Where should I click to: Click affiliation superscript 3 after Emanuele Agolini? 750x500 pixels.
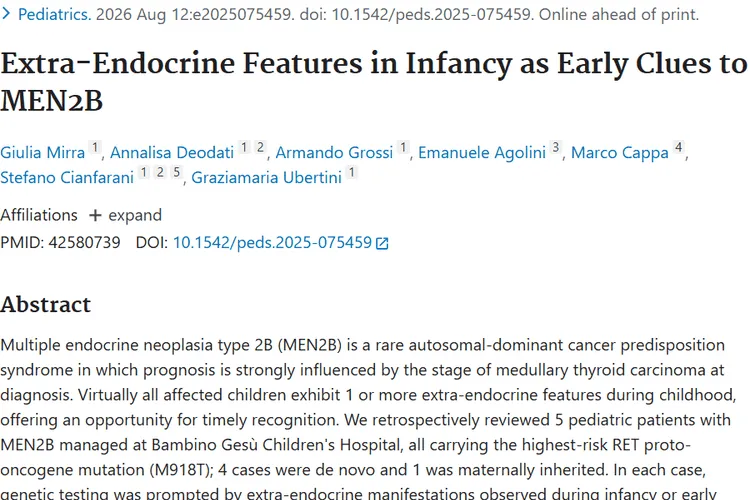(x=555, y=147)
